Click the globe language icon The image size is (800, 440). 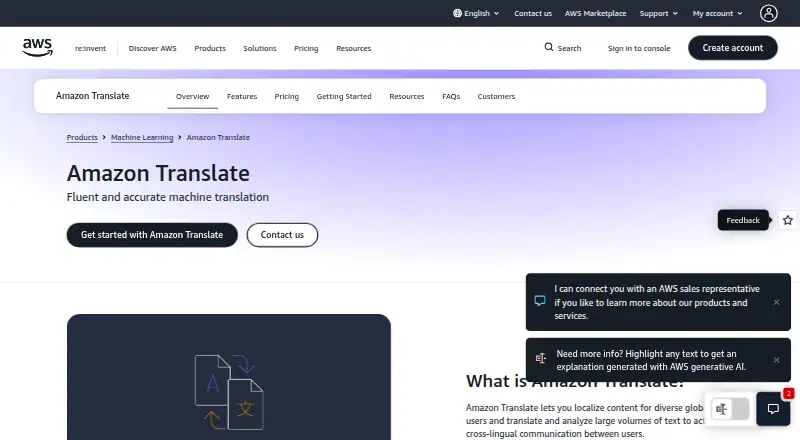coord(457,13)
